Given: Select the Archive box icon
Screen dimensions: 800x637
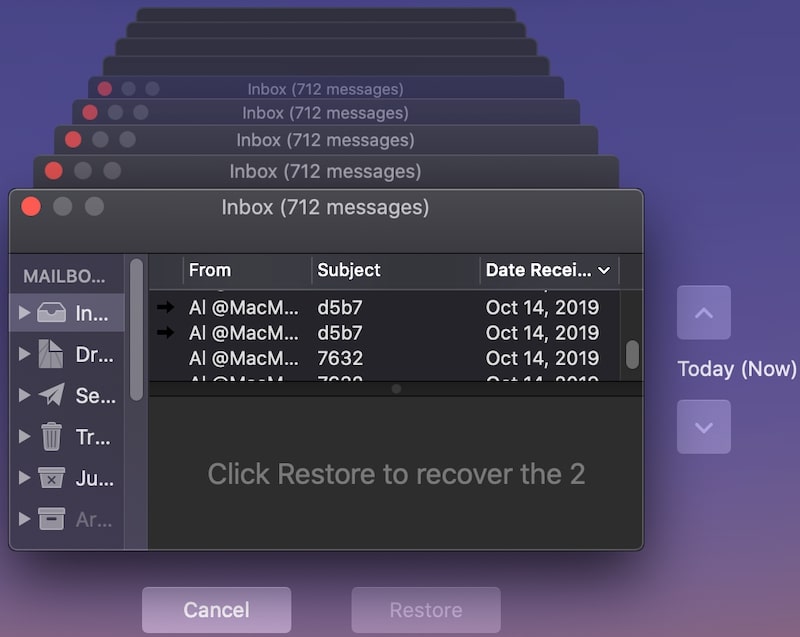Looking at the screenshot, I should 52,518.
